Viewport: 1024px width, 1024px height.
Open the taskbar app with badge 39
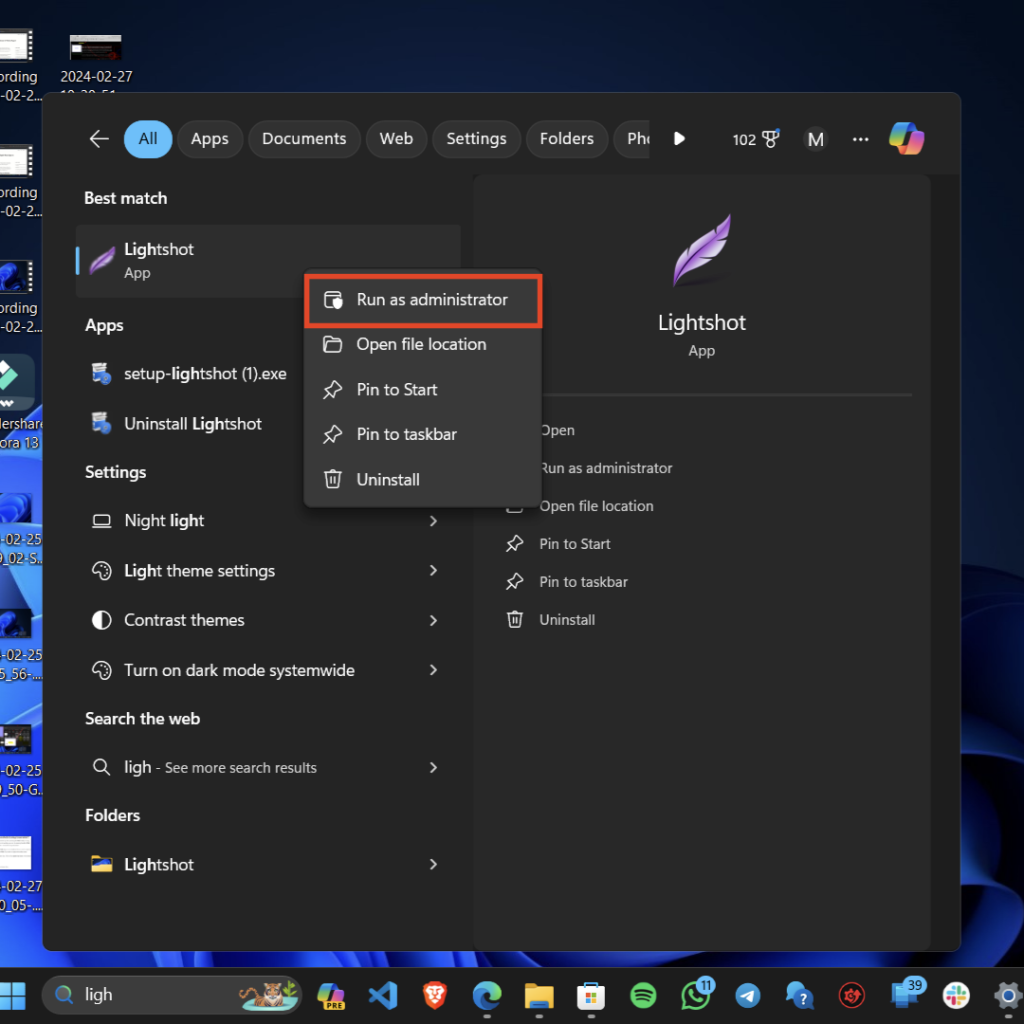[x=906, y=994]
